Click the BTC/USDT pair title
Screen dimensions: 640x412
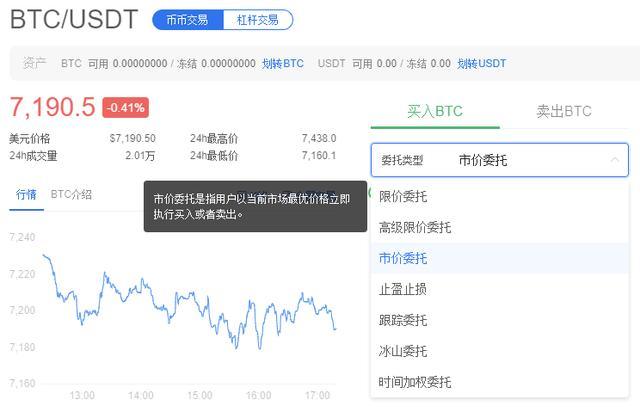pos(74,20)
